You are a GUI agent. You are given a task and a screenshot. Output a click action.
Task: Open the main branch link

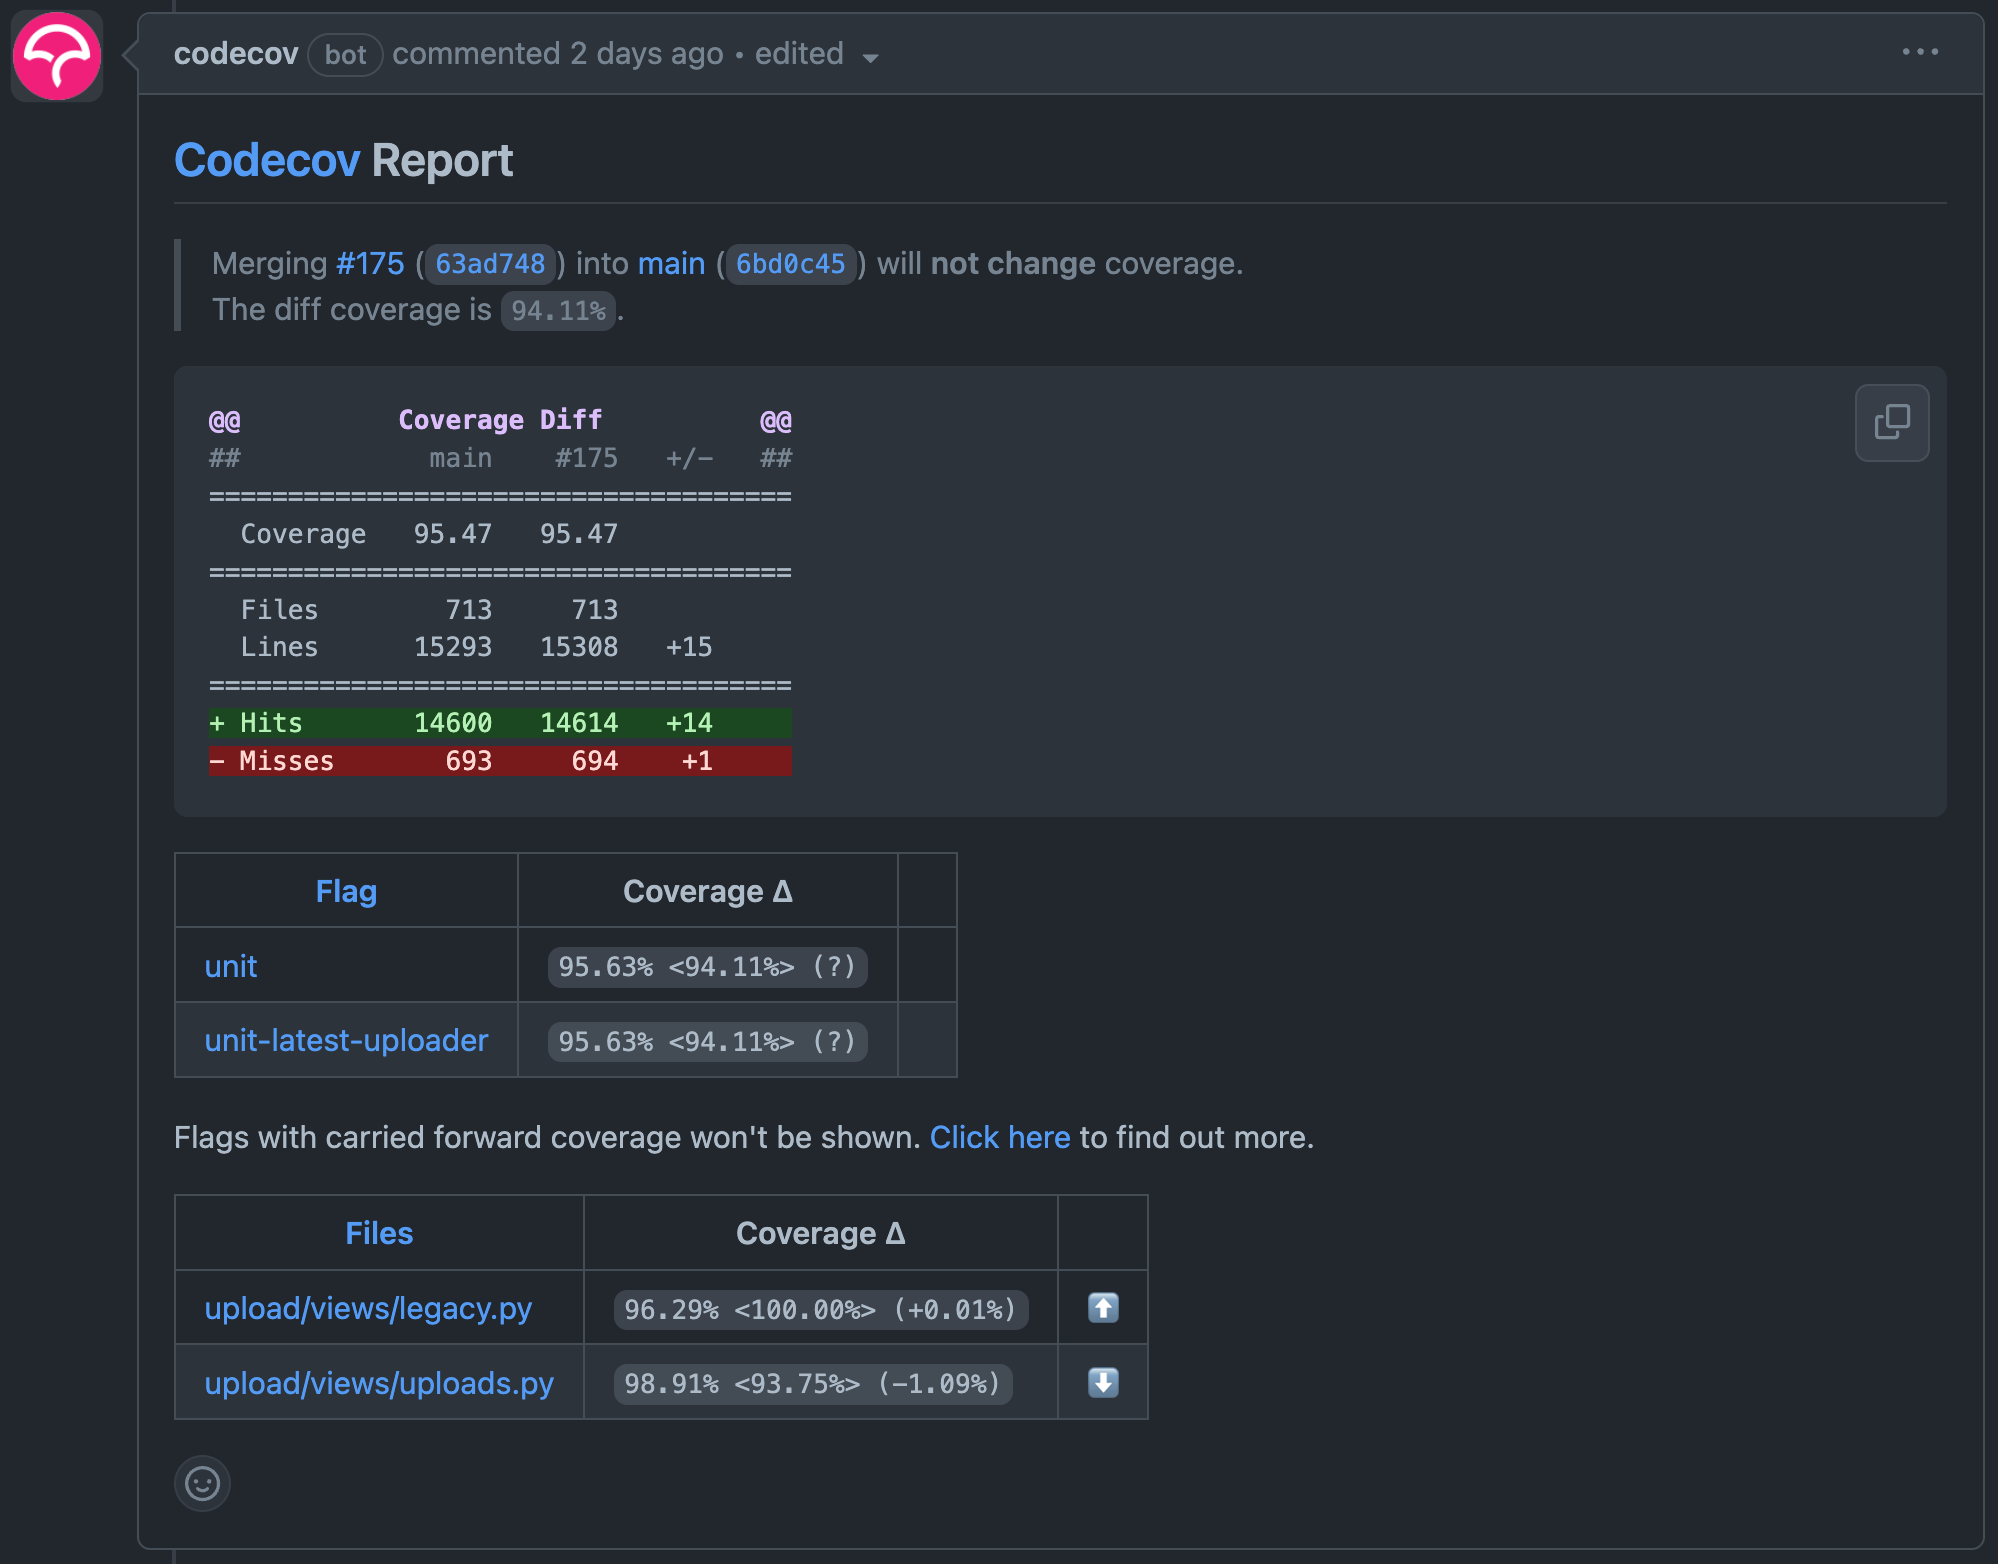pos(671,263)
